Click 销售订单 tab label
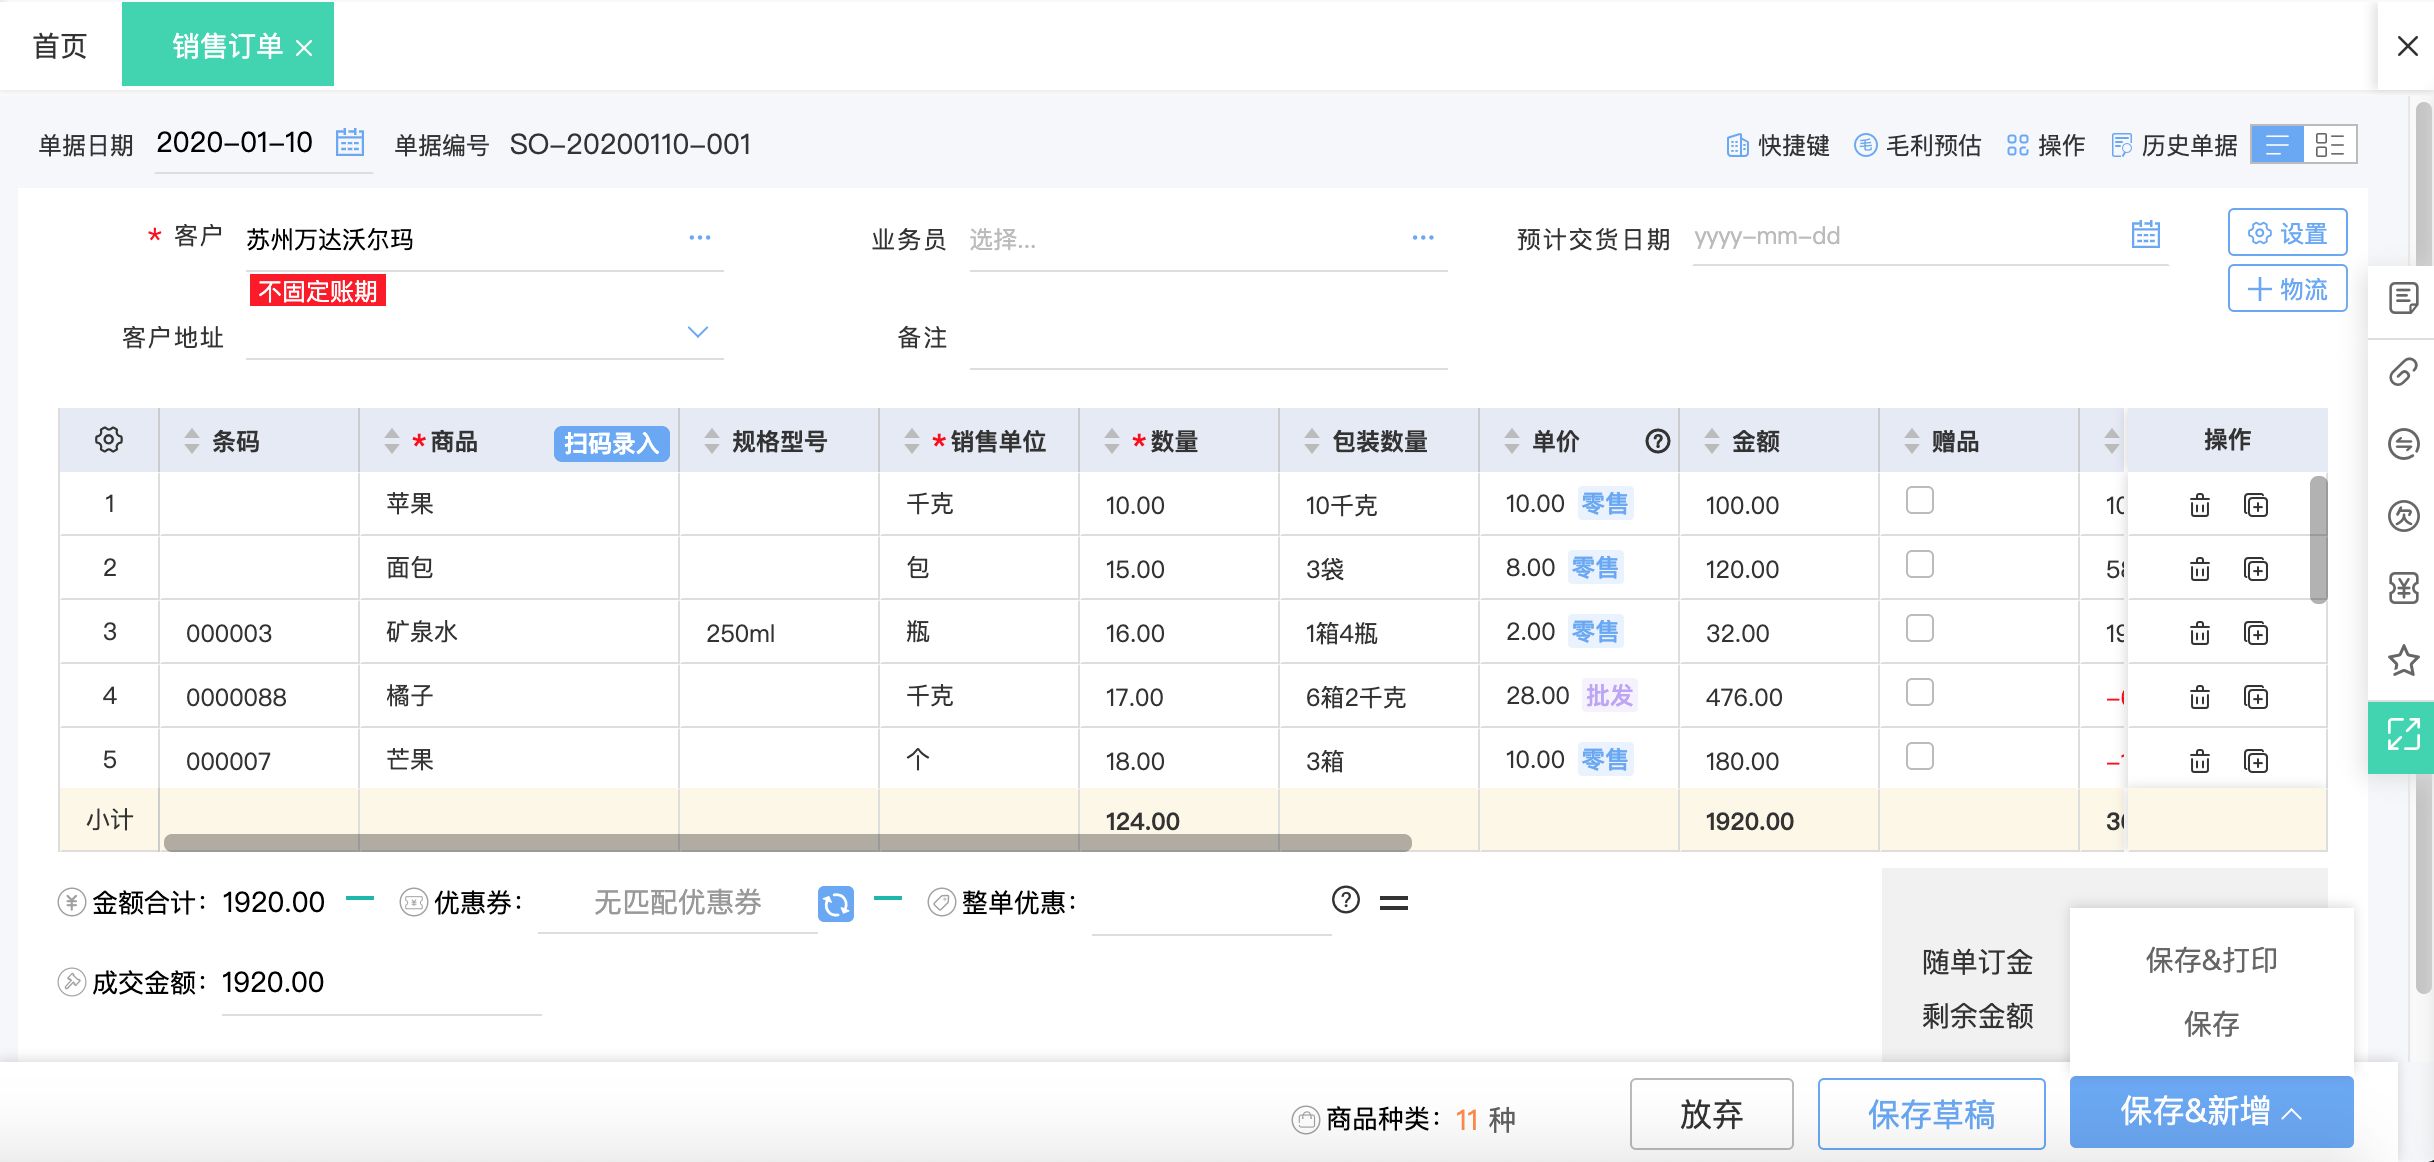Viewport: 2434px width, 1162px height. 225,43
